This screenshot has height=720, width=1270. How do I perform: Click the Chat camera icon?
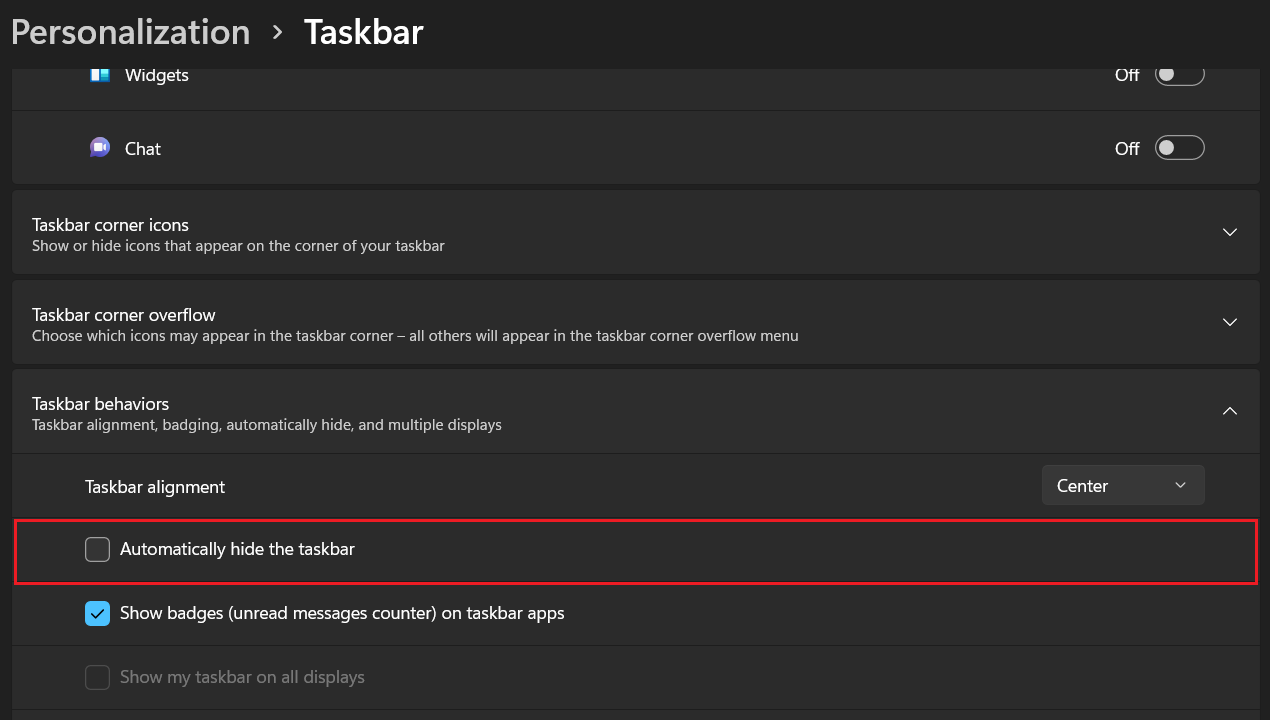(100, 148)
